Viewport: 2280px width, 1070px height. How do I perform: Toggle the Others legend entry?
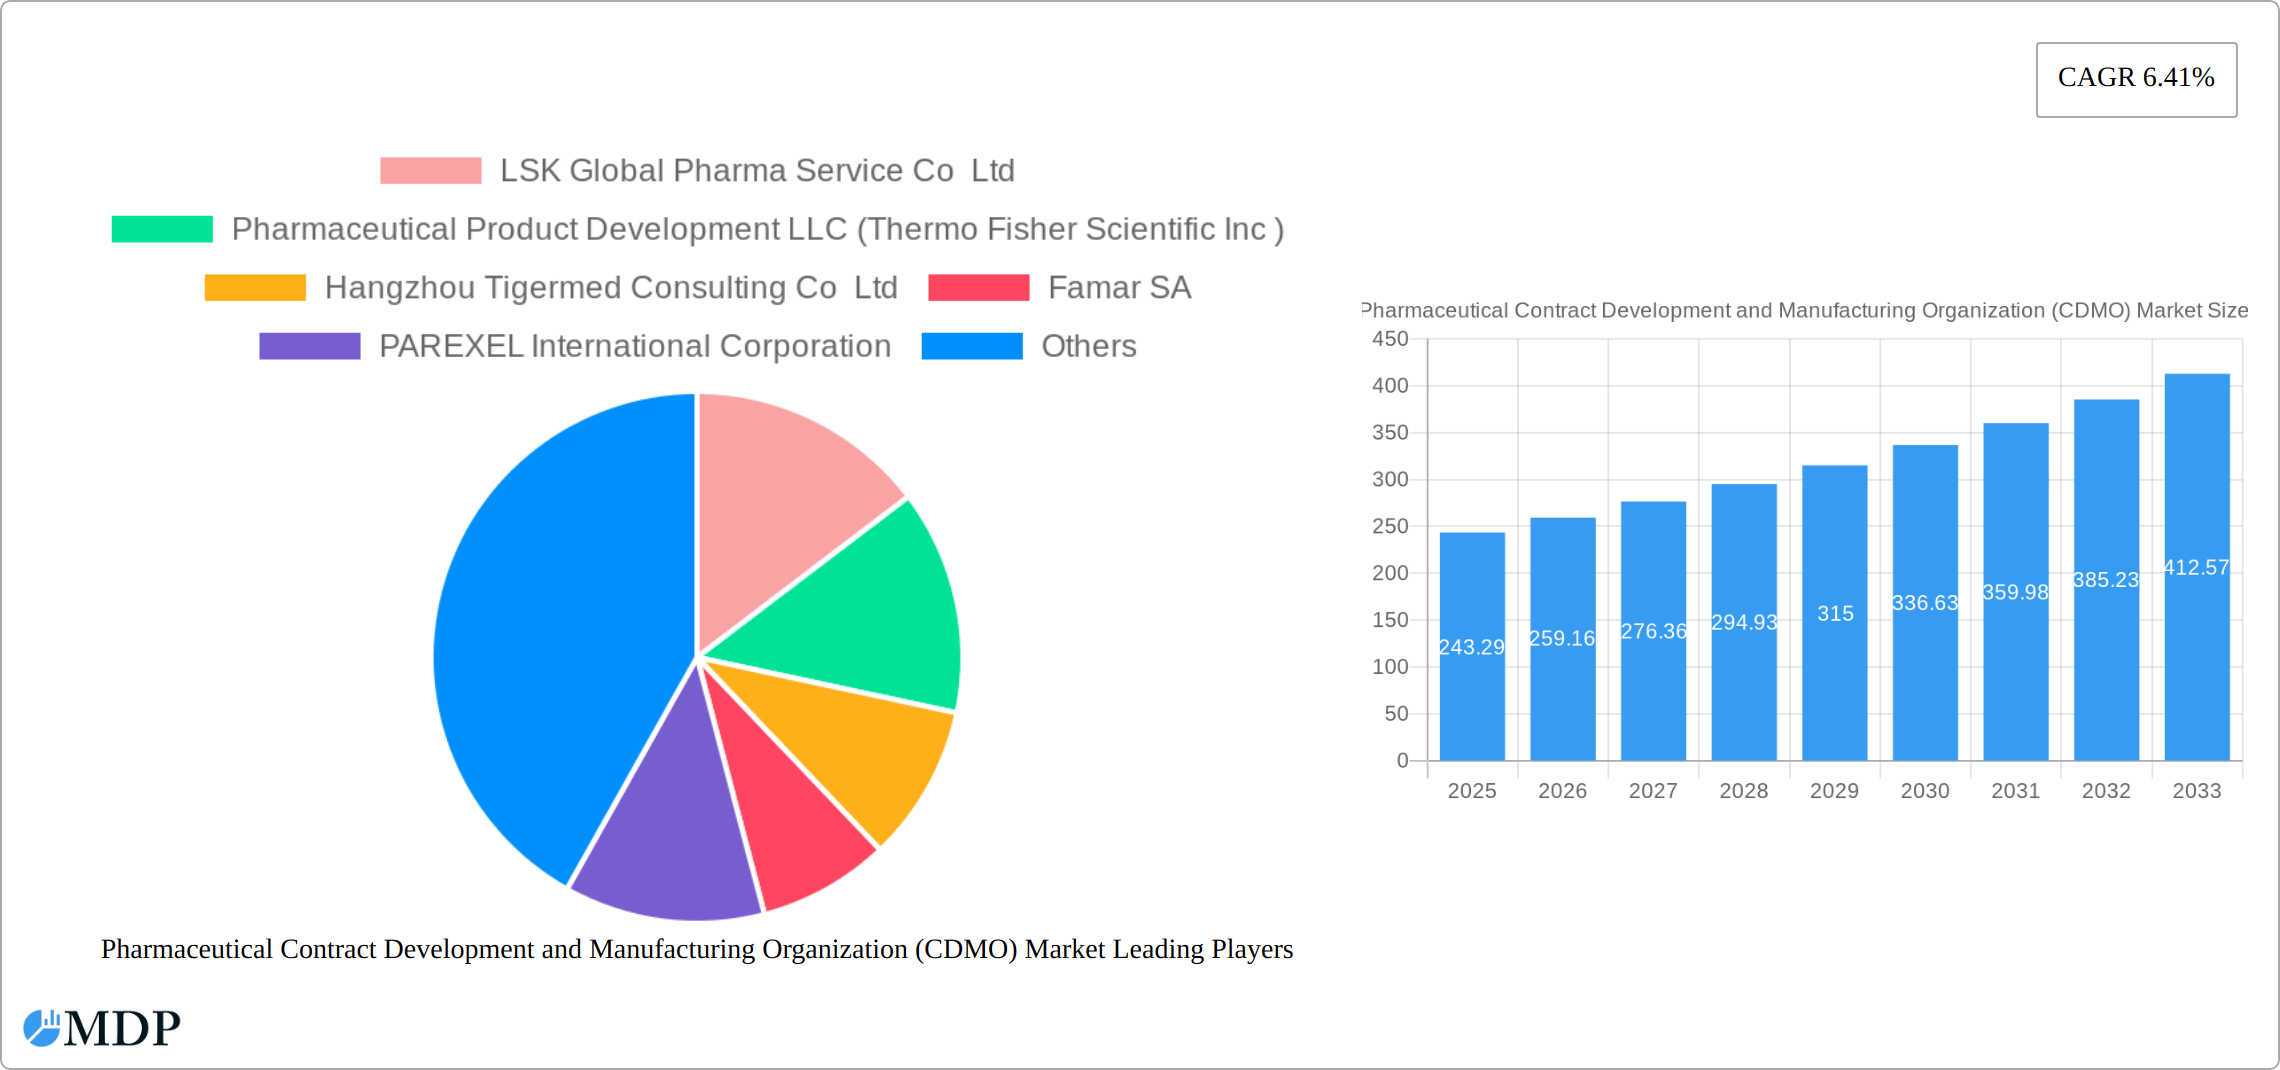pos(1089,347)
